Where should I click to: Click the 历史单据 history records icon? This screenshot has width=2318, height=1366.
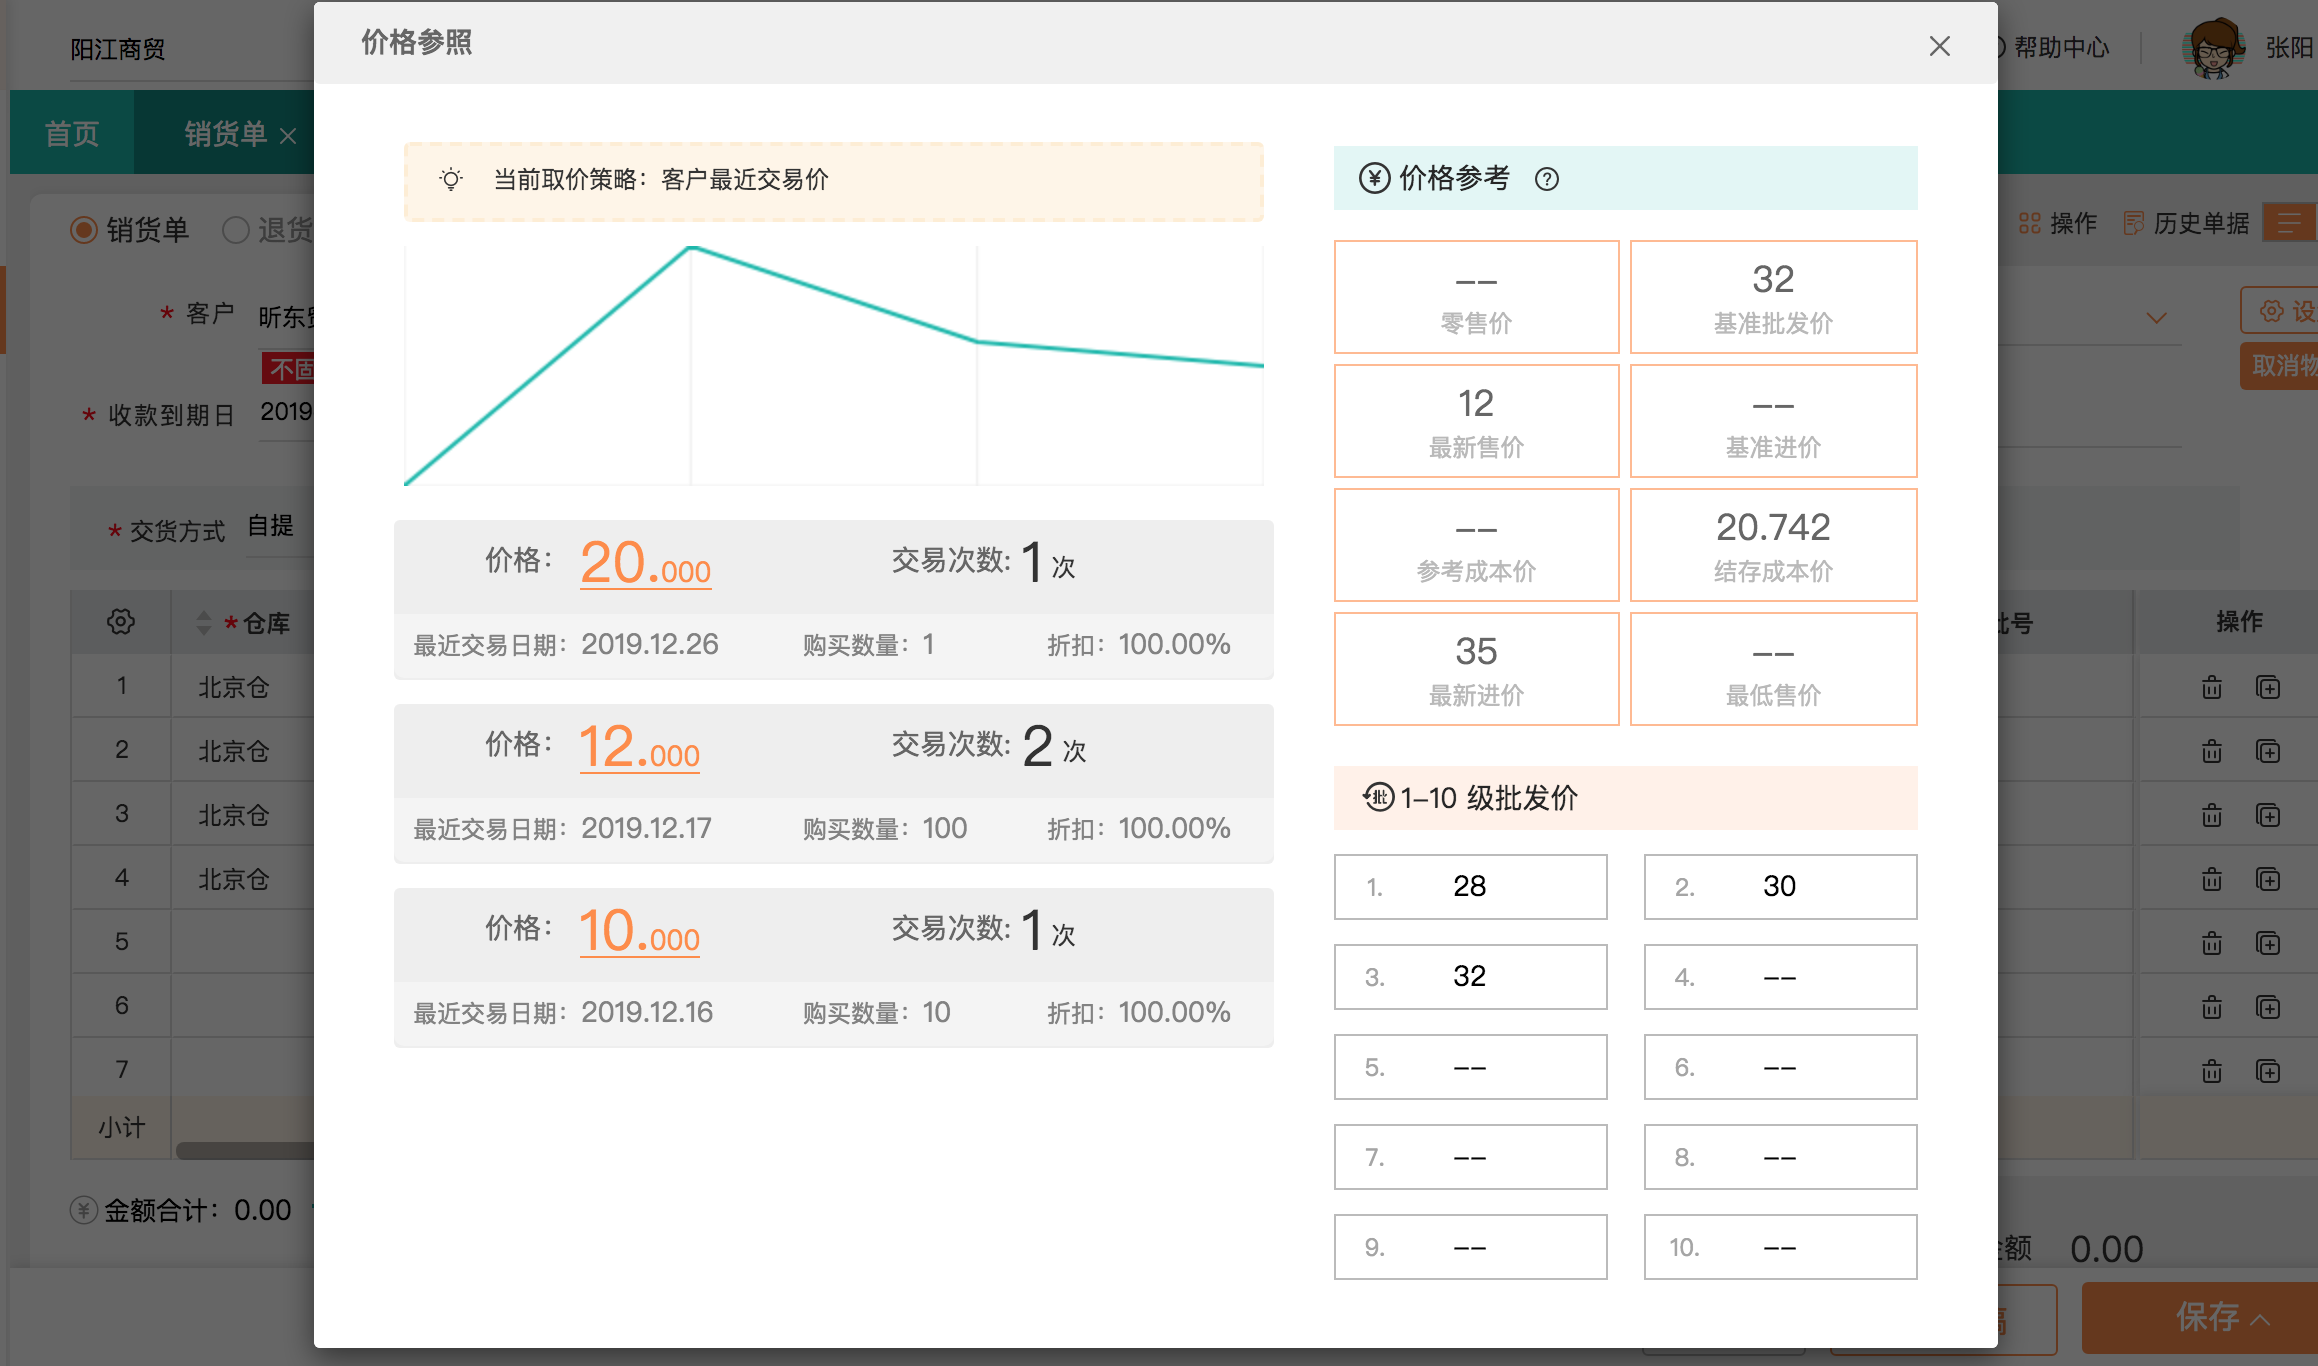pyautogui.click(x=2136, y=226)
